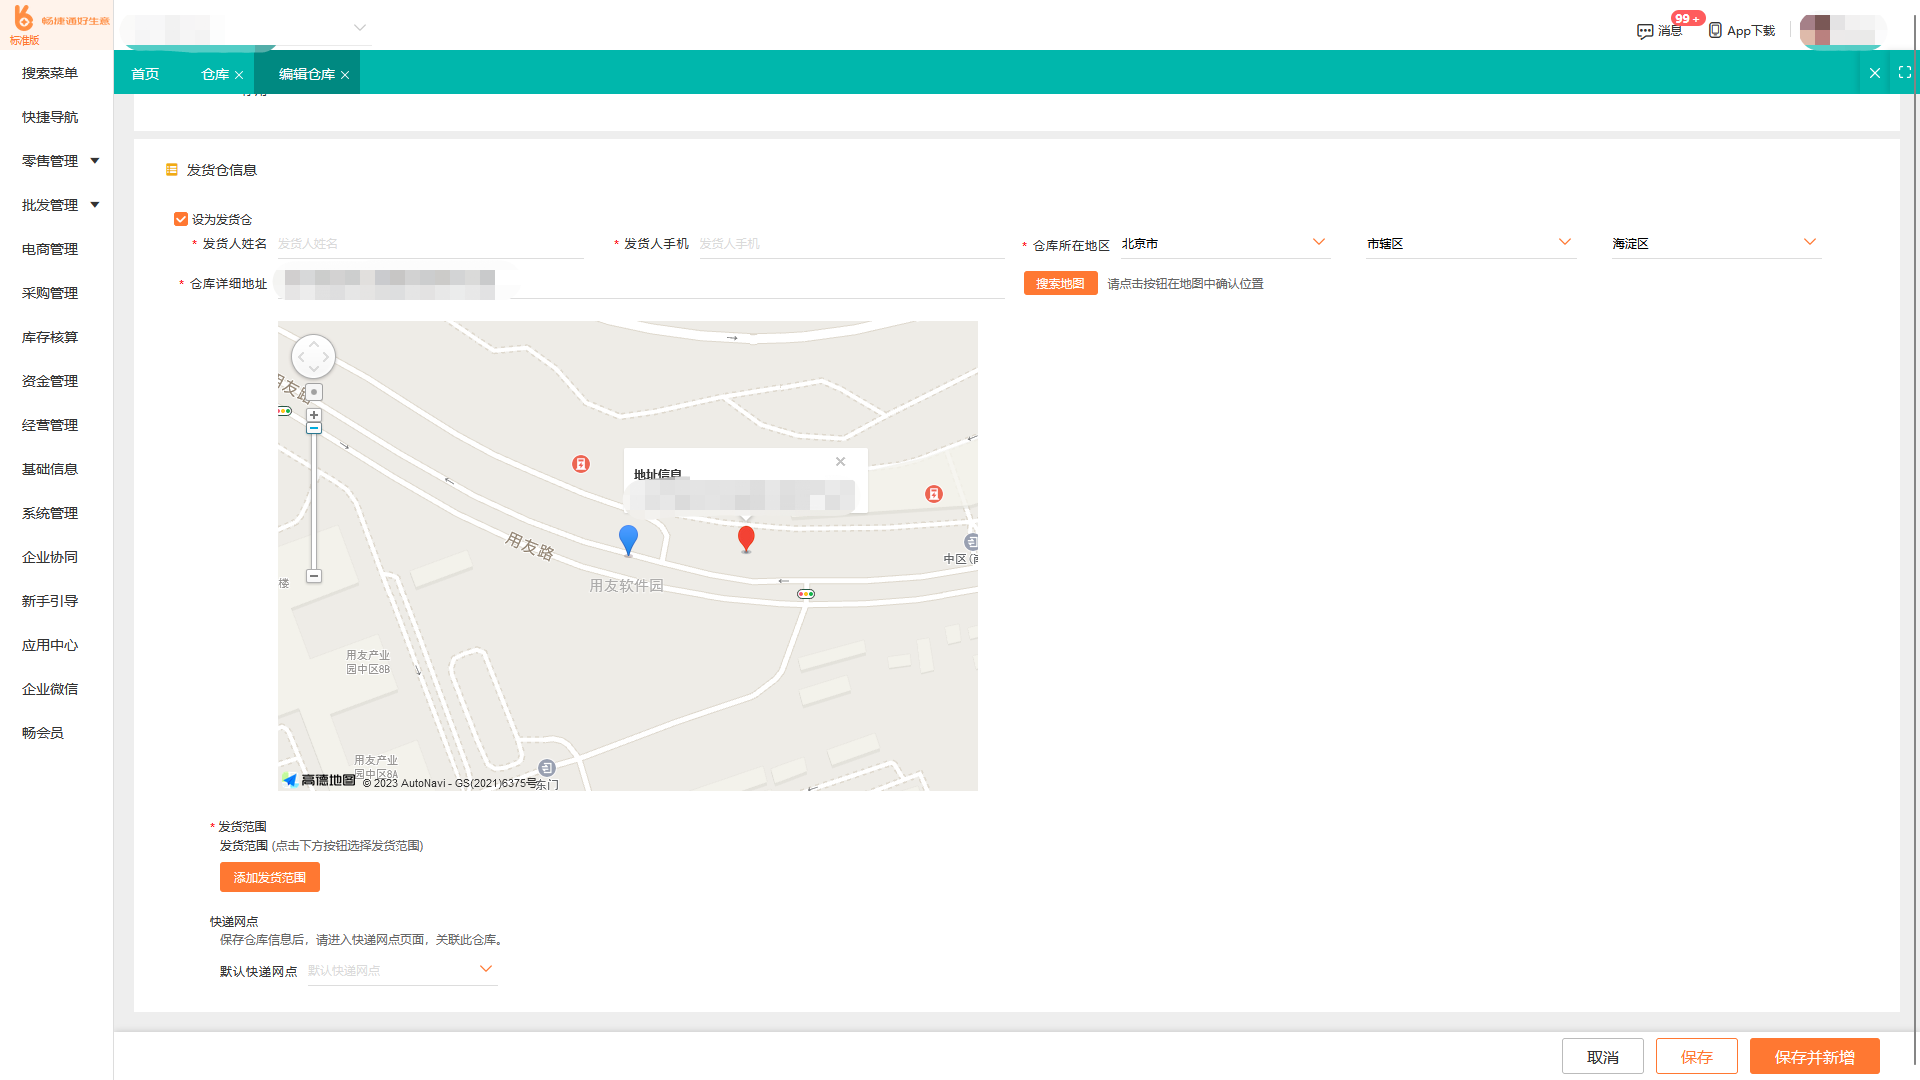Click the 搜索地图 button
Image resolution: width=1920 pixels, height=1080 pixels.
tap(1059, 282)
